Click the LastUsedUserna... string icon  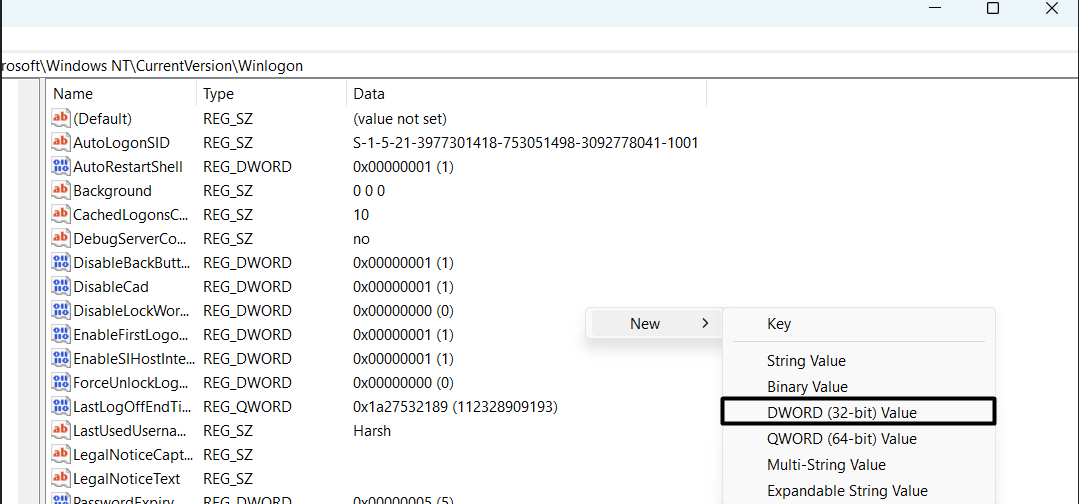coord(61,431)
